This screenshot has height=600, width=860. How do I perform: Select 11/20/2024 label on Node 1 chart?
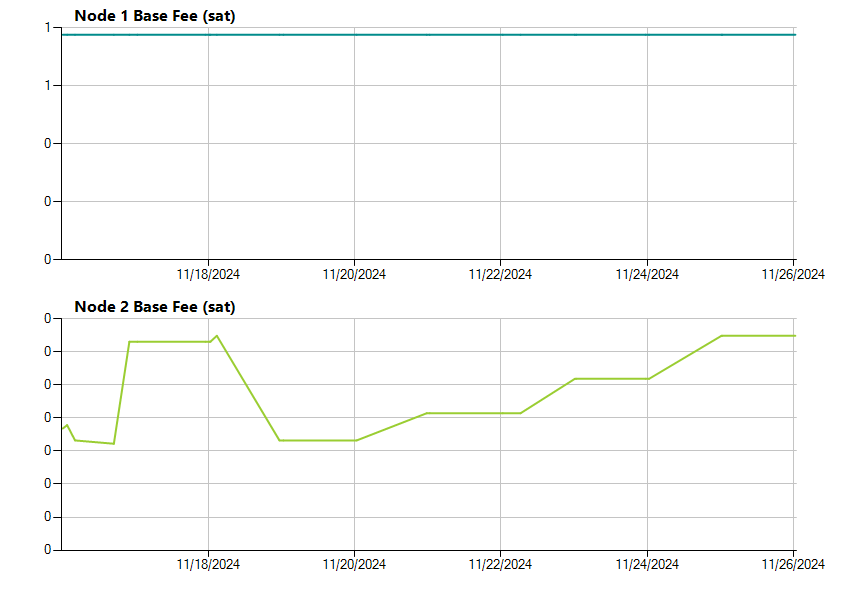point(354,274)
